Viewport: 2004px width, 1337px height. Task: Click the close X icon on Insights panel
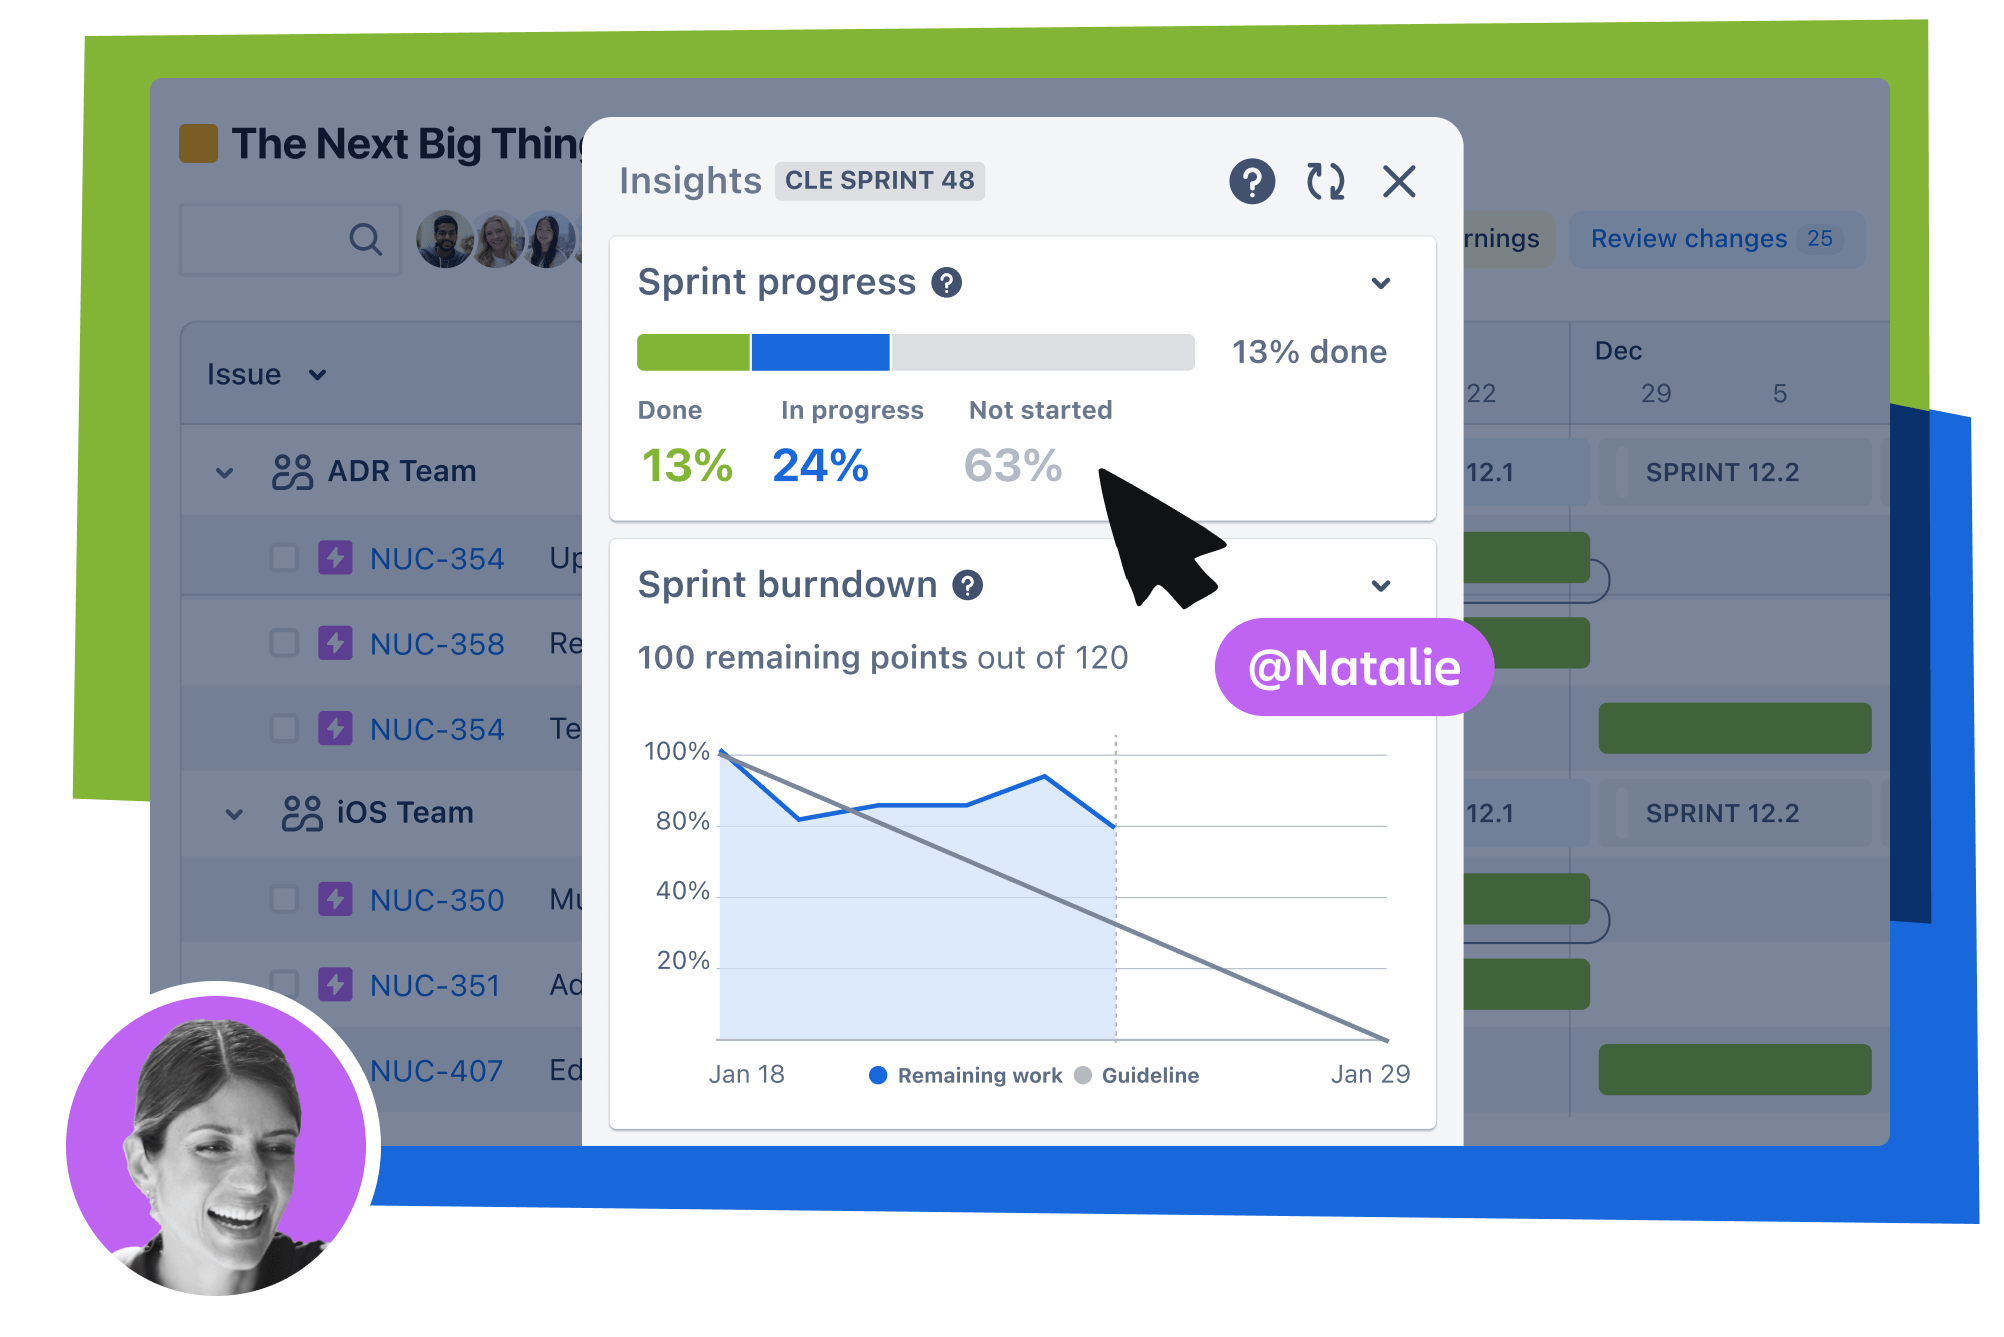[x=1400, y=179]
